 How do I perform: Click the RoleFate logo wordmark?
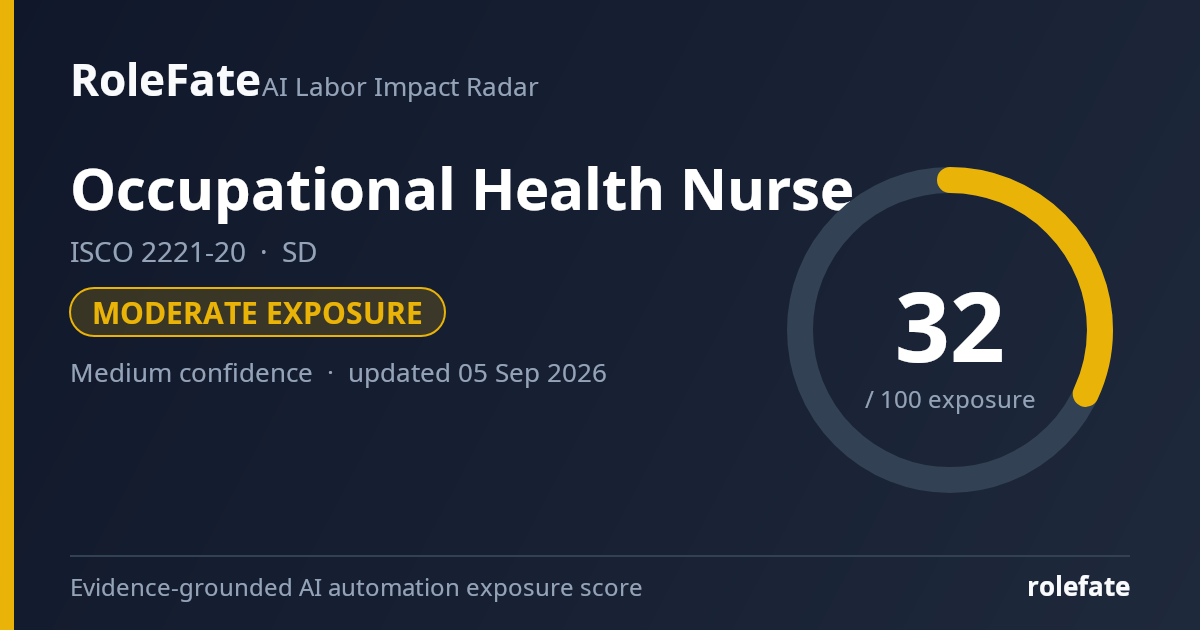pos(165,81)
